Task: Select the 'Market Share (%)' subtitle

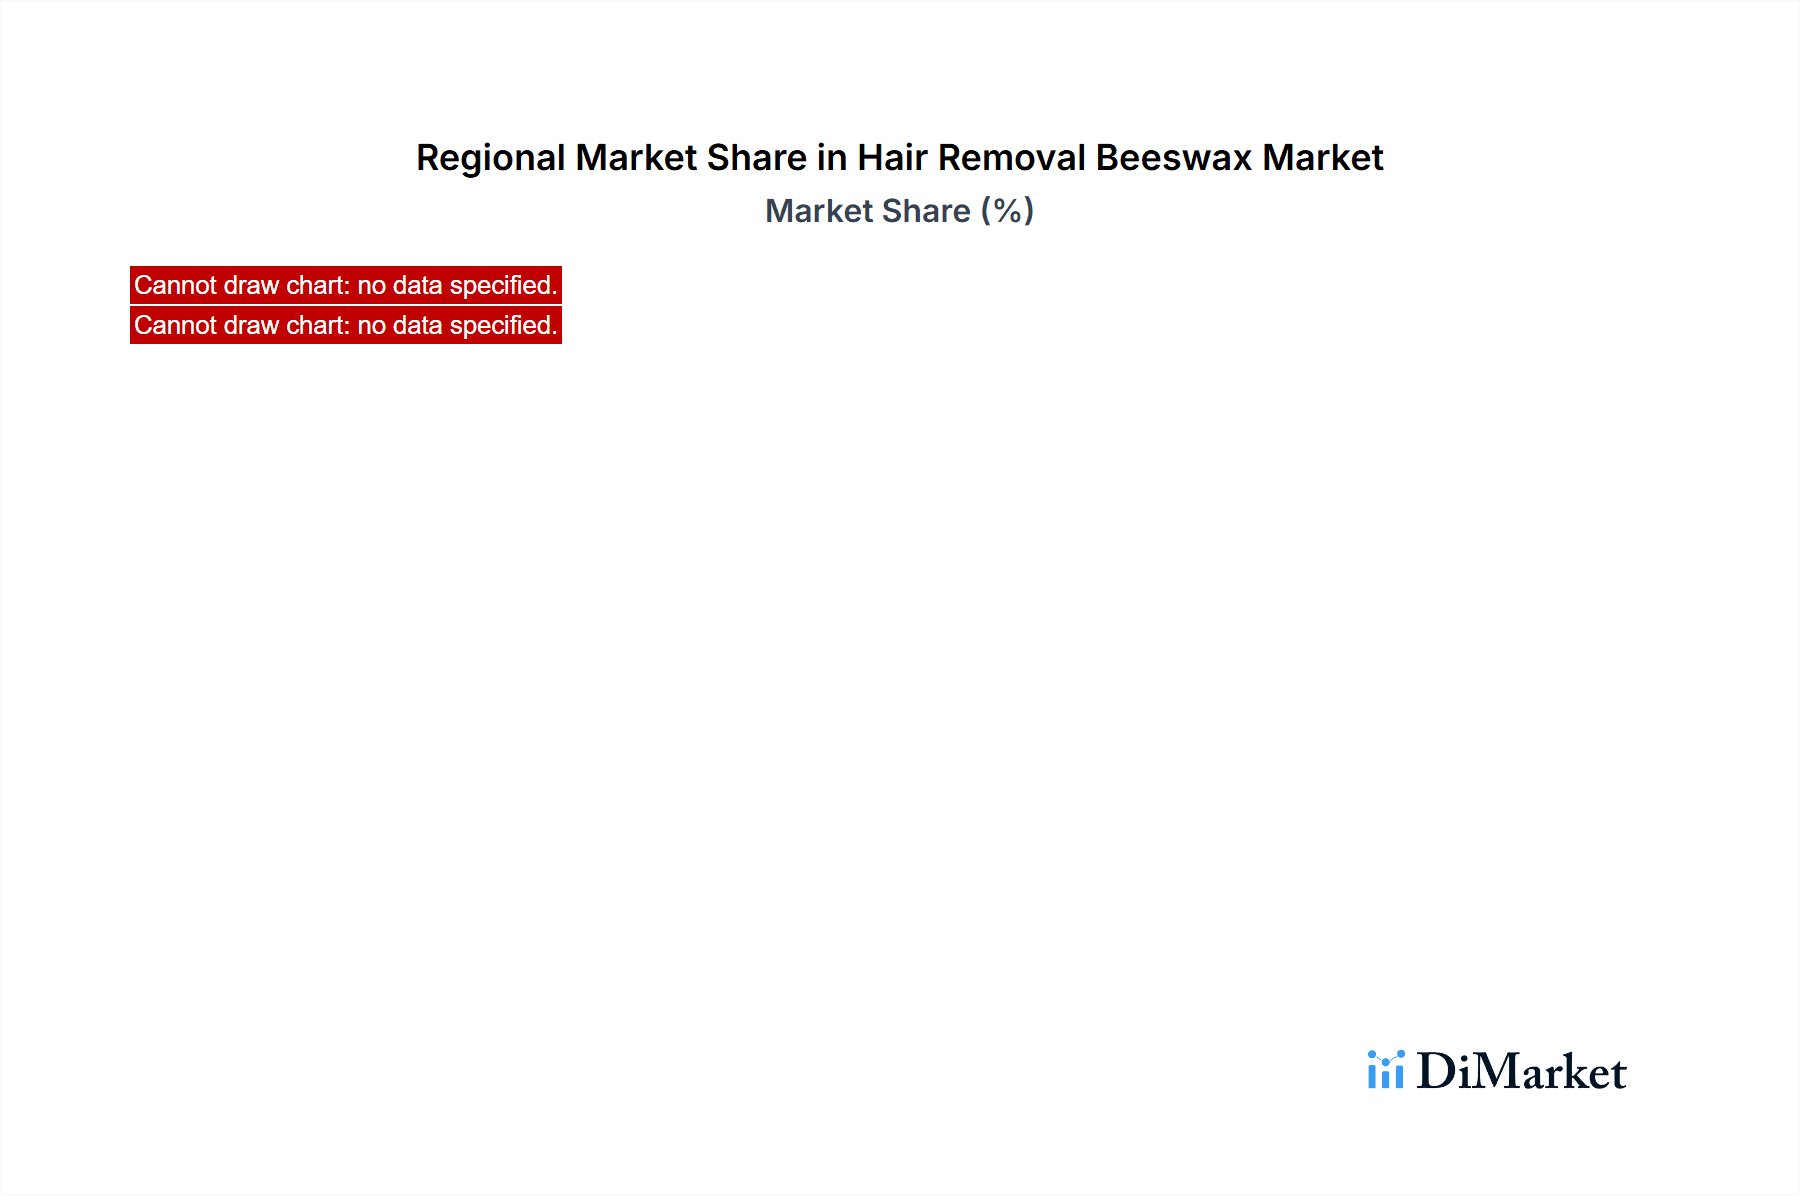Action: click(900, 211)
